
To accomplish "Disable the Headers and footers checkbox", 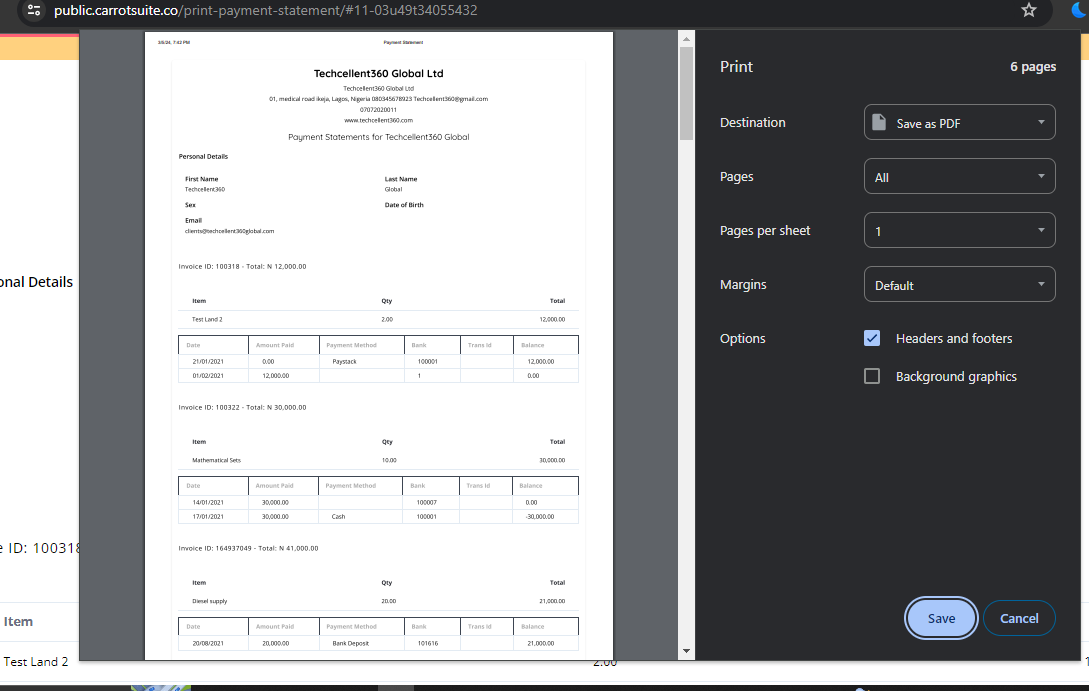I will point(872,338).
